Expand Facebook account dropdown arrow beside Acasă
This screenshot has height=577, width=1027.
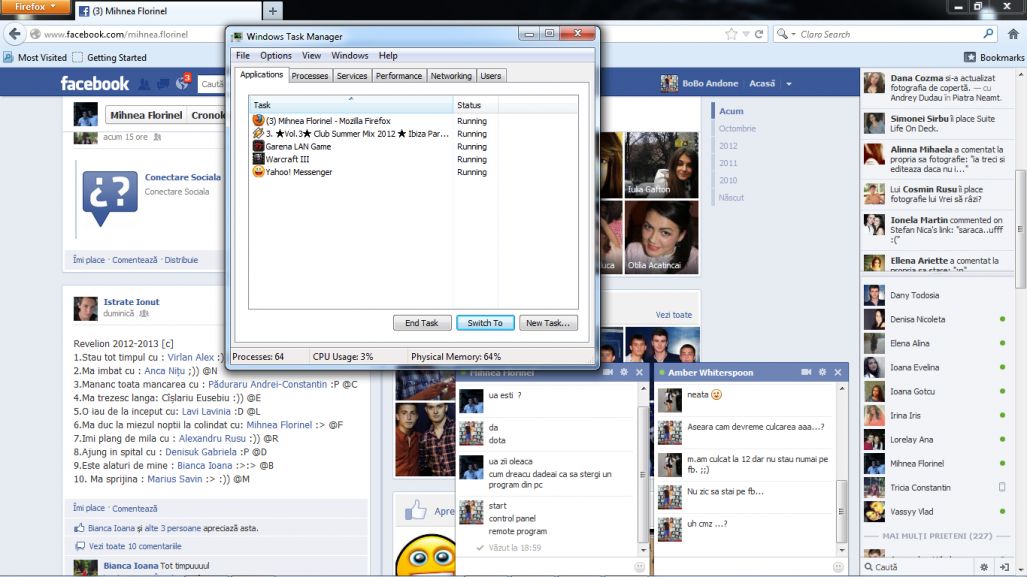789,84
